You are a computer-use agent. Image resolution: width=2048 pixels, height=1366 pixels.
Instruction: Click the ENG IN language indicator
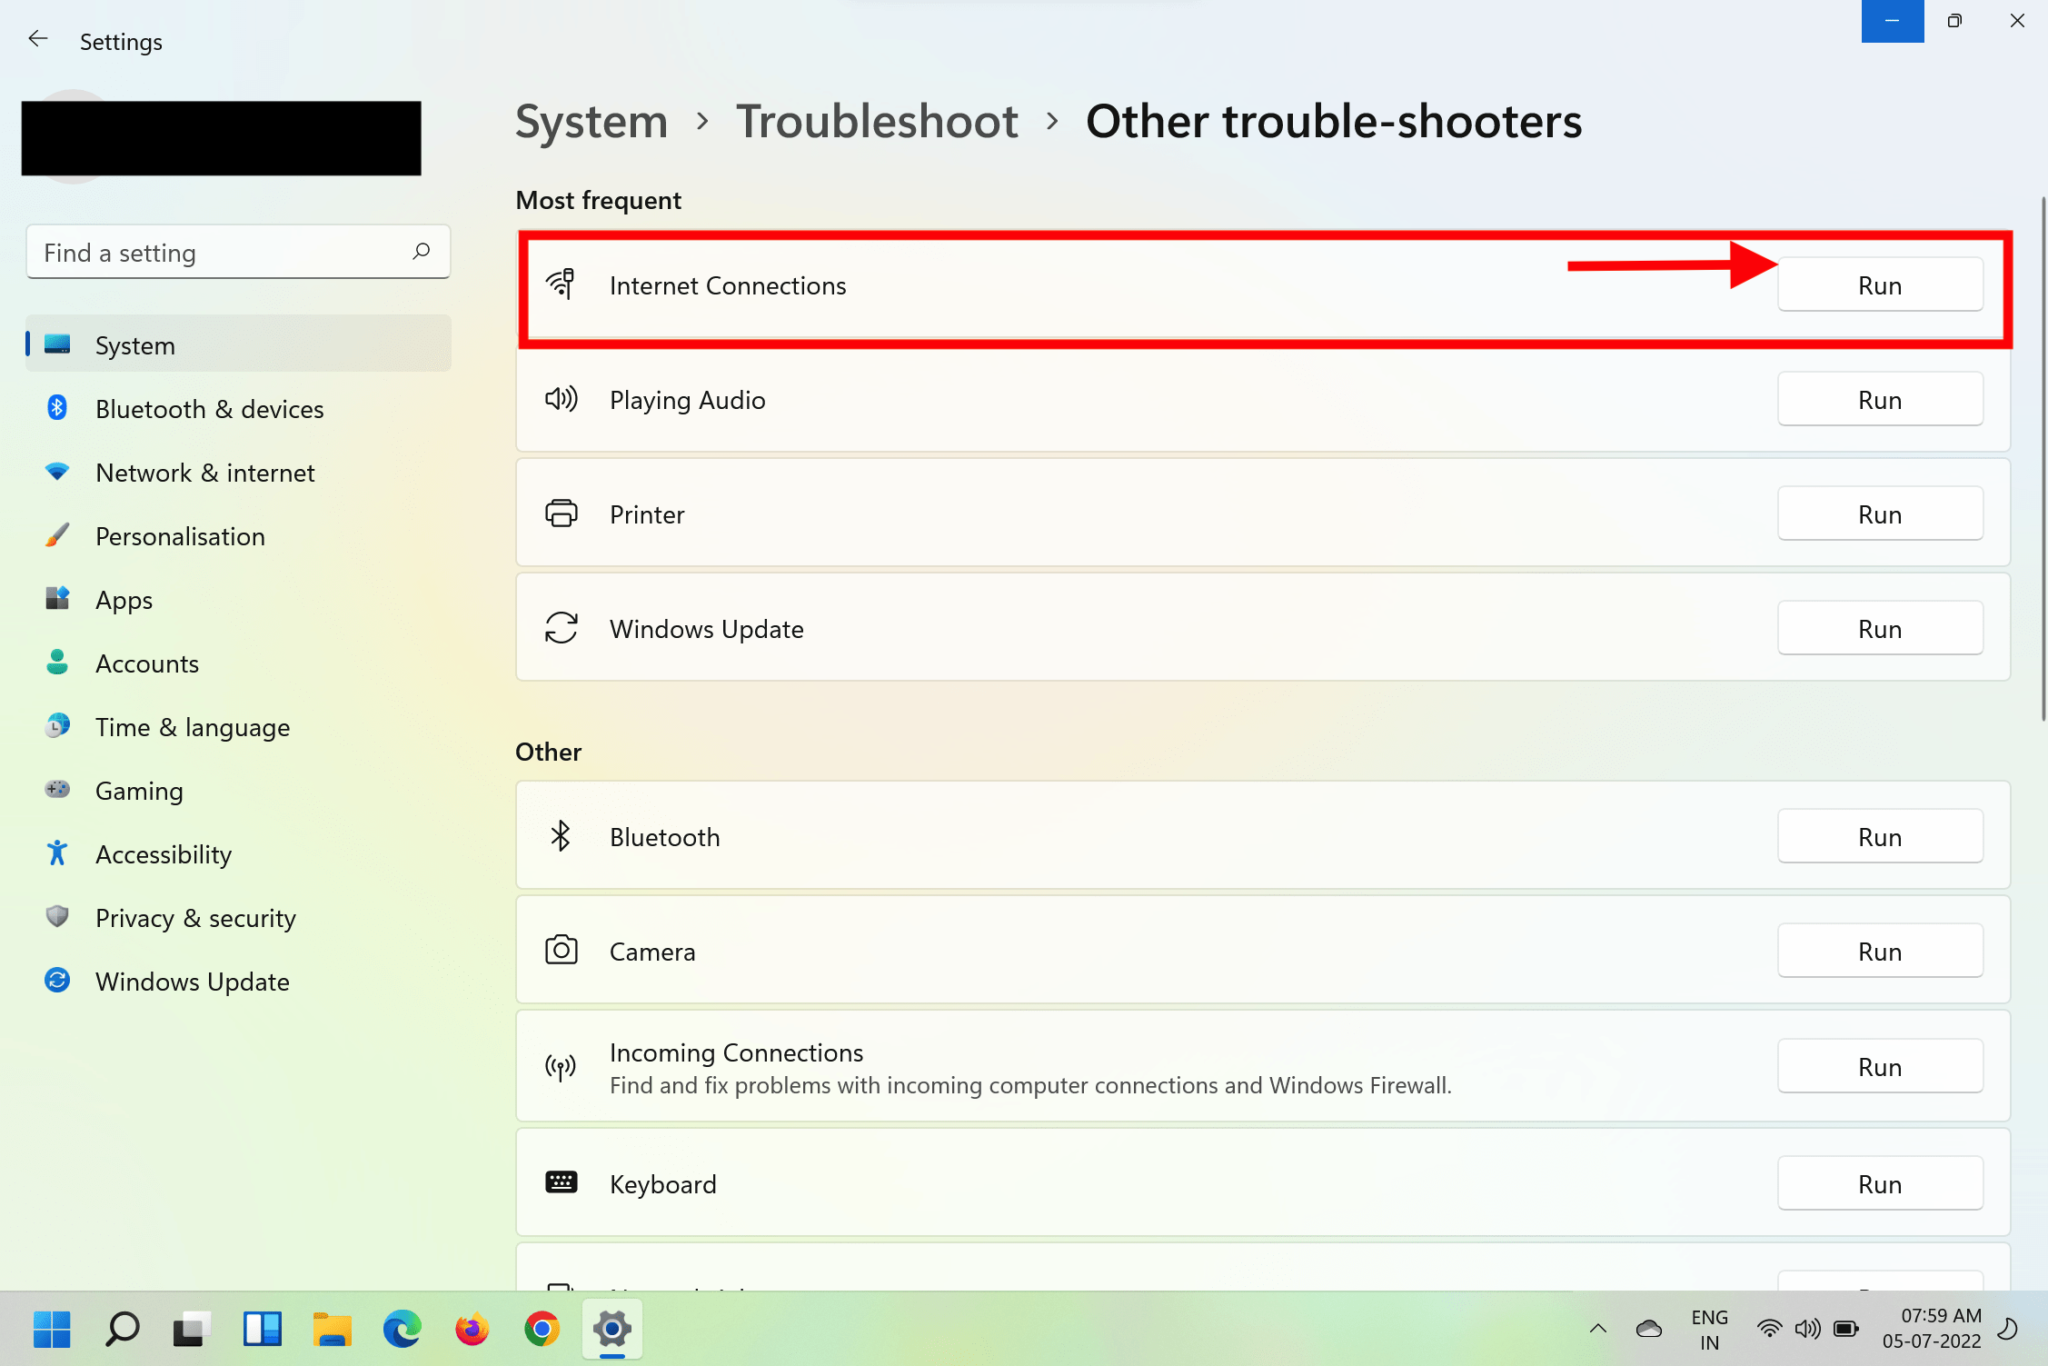tap(1709, 1329)
